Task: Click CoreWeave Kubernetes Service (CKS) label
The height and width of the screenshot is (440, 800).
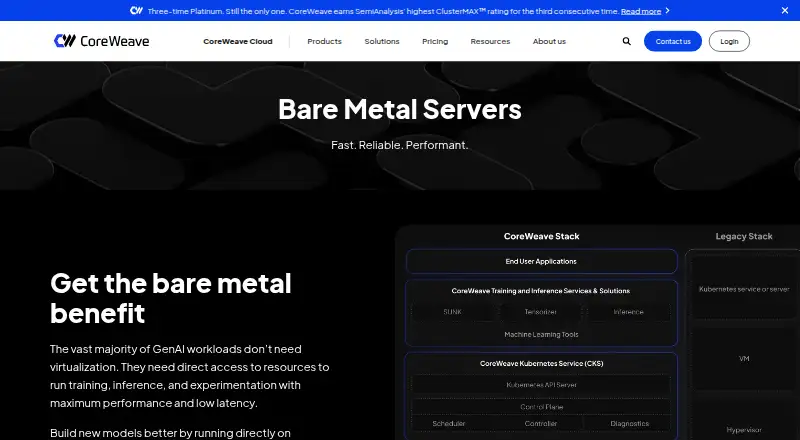Action: pos(541,364)
